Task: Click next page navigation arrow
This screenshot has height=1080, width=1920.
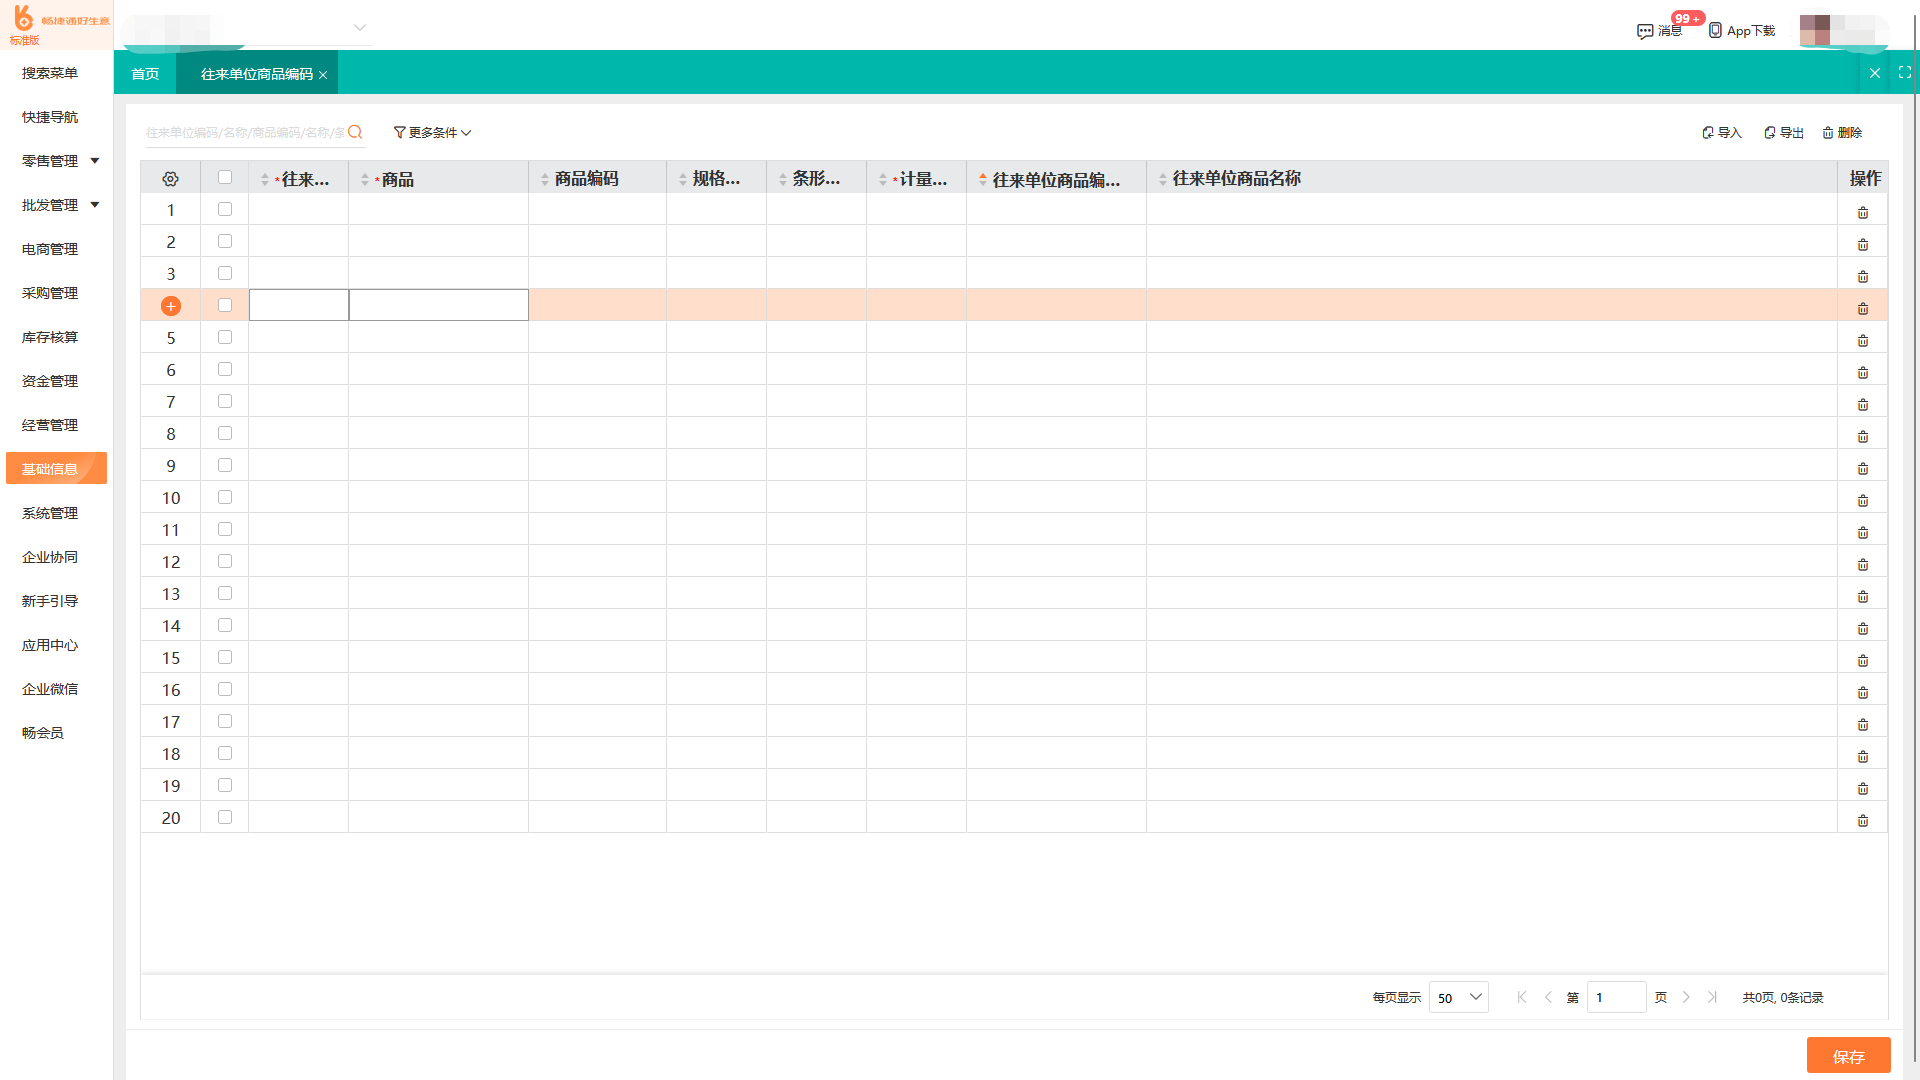Action: click(x=1687, y=997)
